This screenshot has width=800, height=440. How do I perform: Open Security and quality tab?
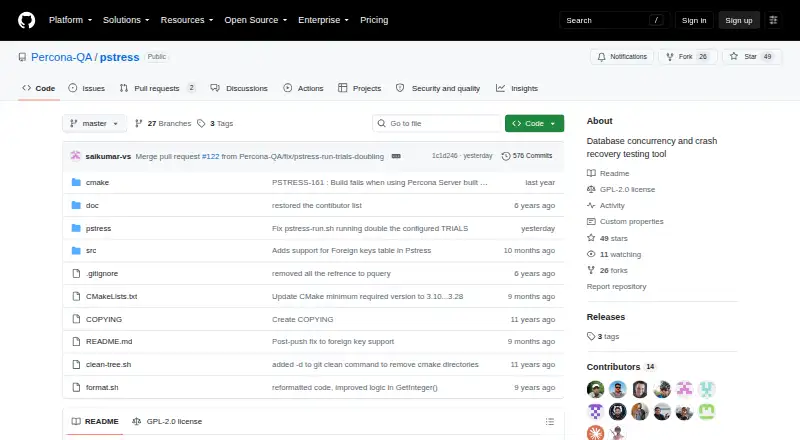coord(438,88)
